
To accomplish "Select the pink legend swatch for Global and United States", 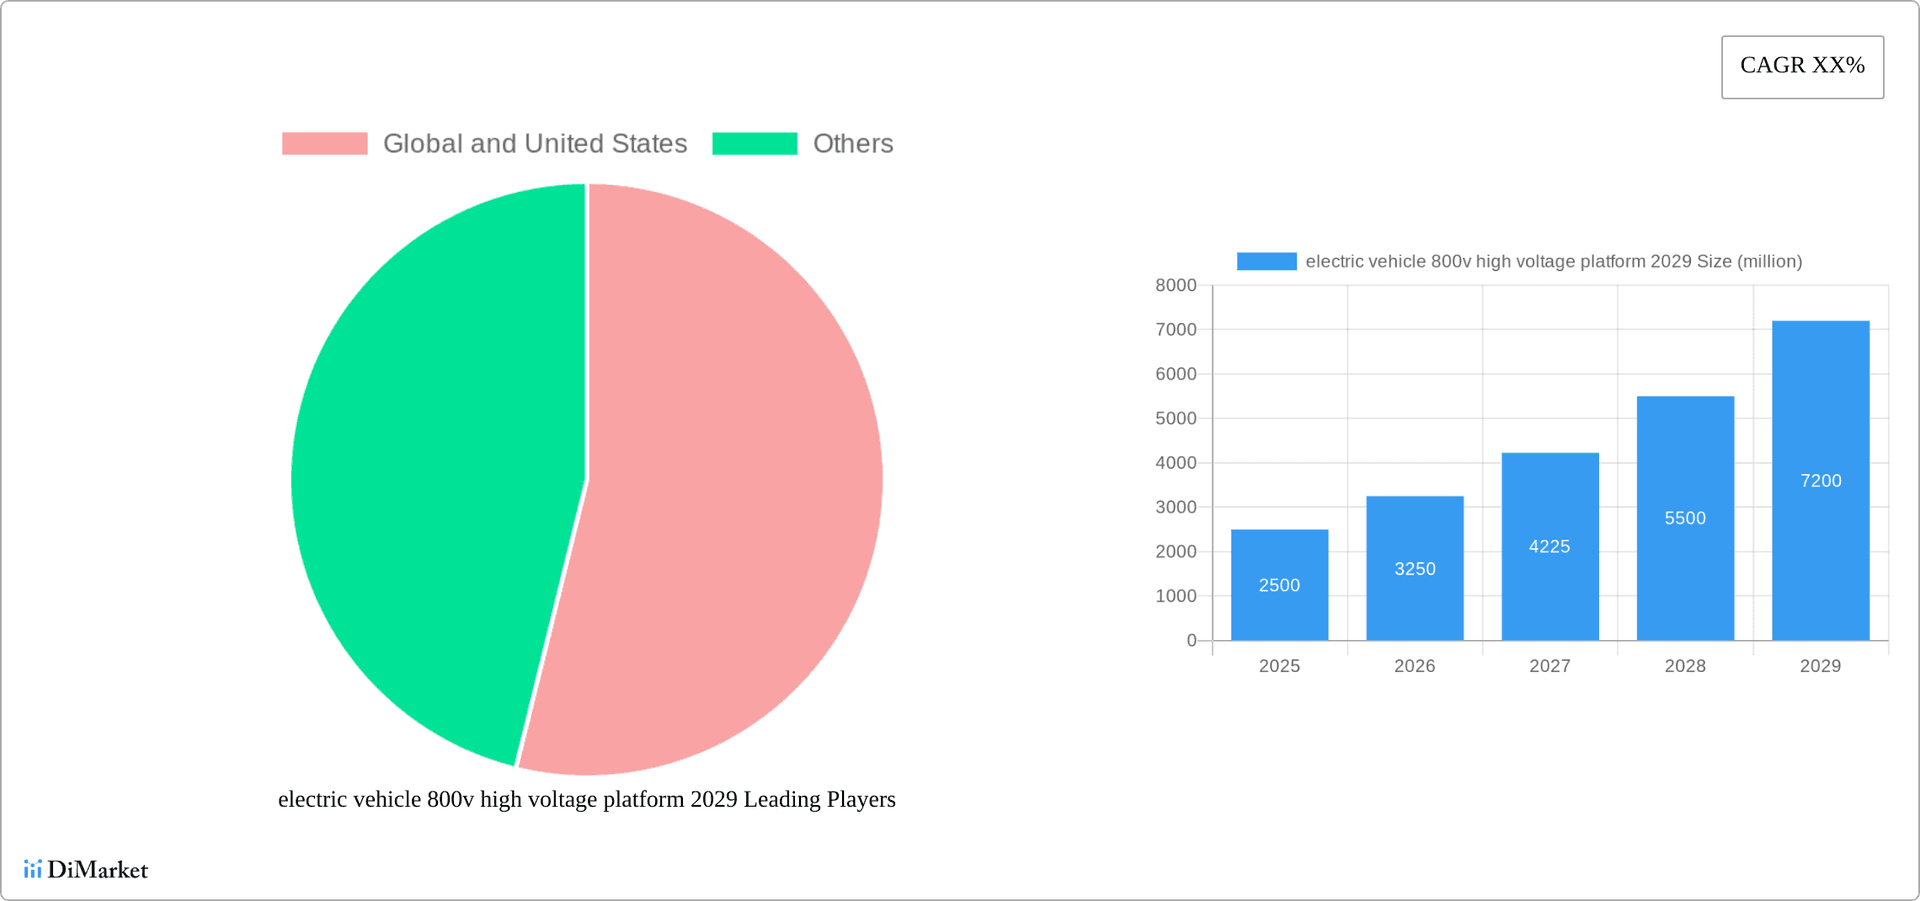I will (x=324, y=143).
